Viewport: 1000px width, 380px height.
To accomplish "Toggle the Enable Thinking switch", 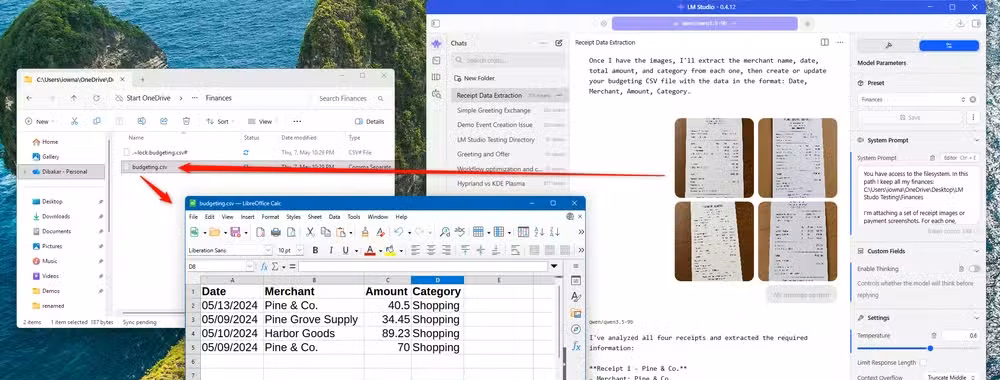I will (974, 269).
